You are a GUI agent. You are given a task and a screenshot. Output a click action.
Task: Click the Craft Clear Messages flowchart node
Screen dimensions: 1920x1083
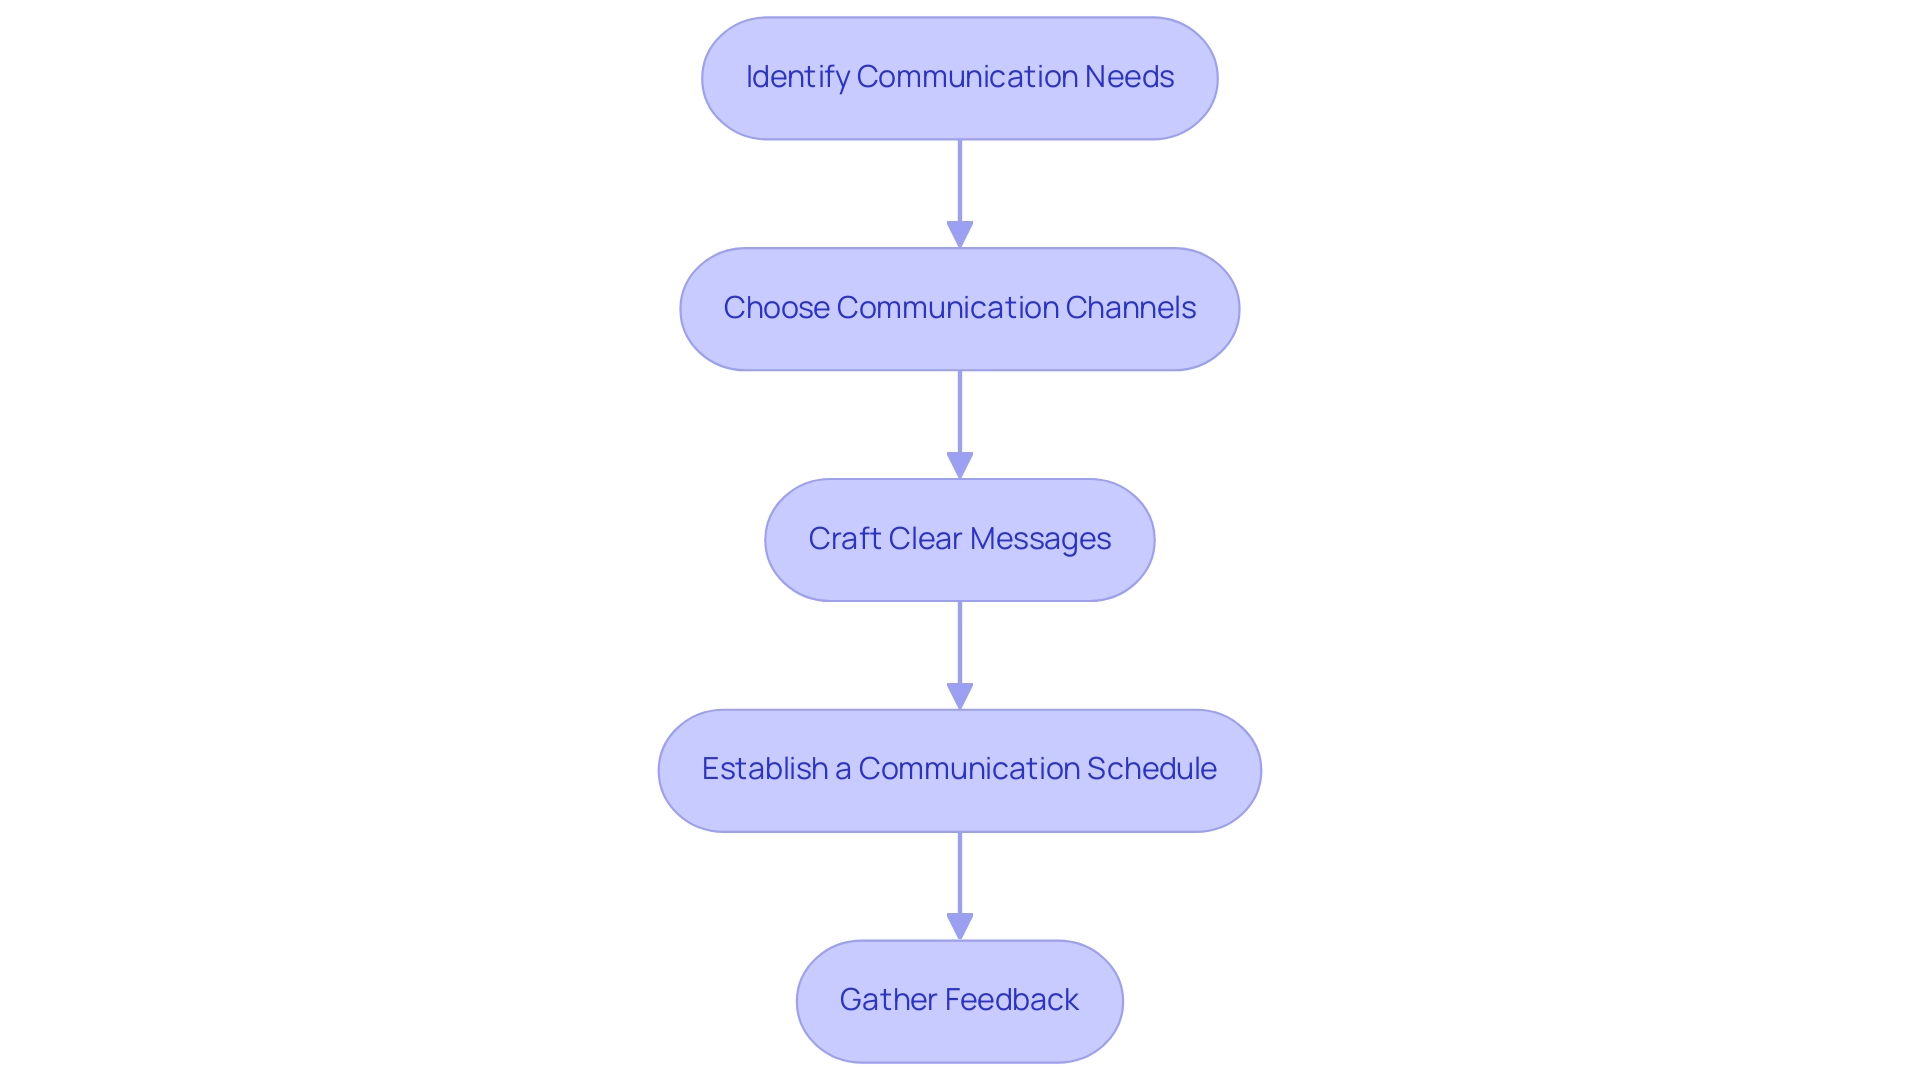click(x=959, y=538)
